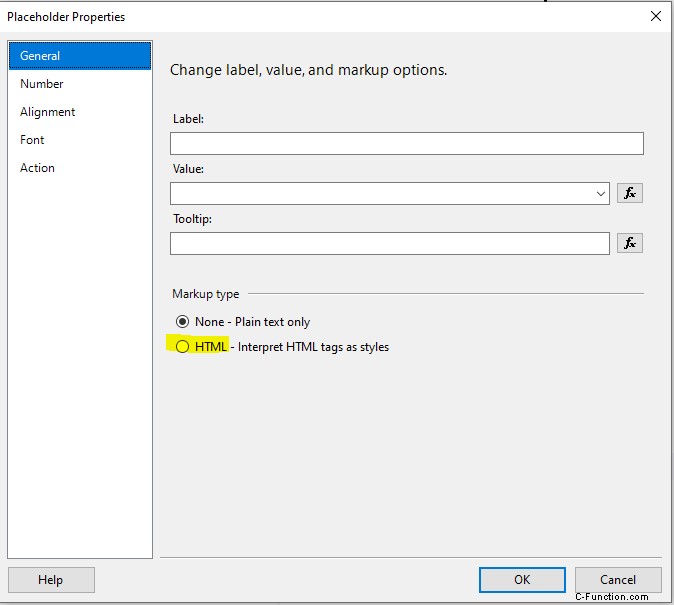The width and height of the screenshot is (674, 605).
Task: Click inside the Value combo box
Action: [380, 194]
